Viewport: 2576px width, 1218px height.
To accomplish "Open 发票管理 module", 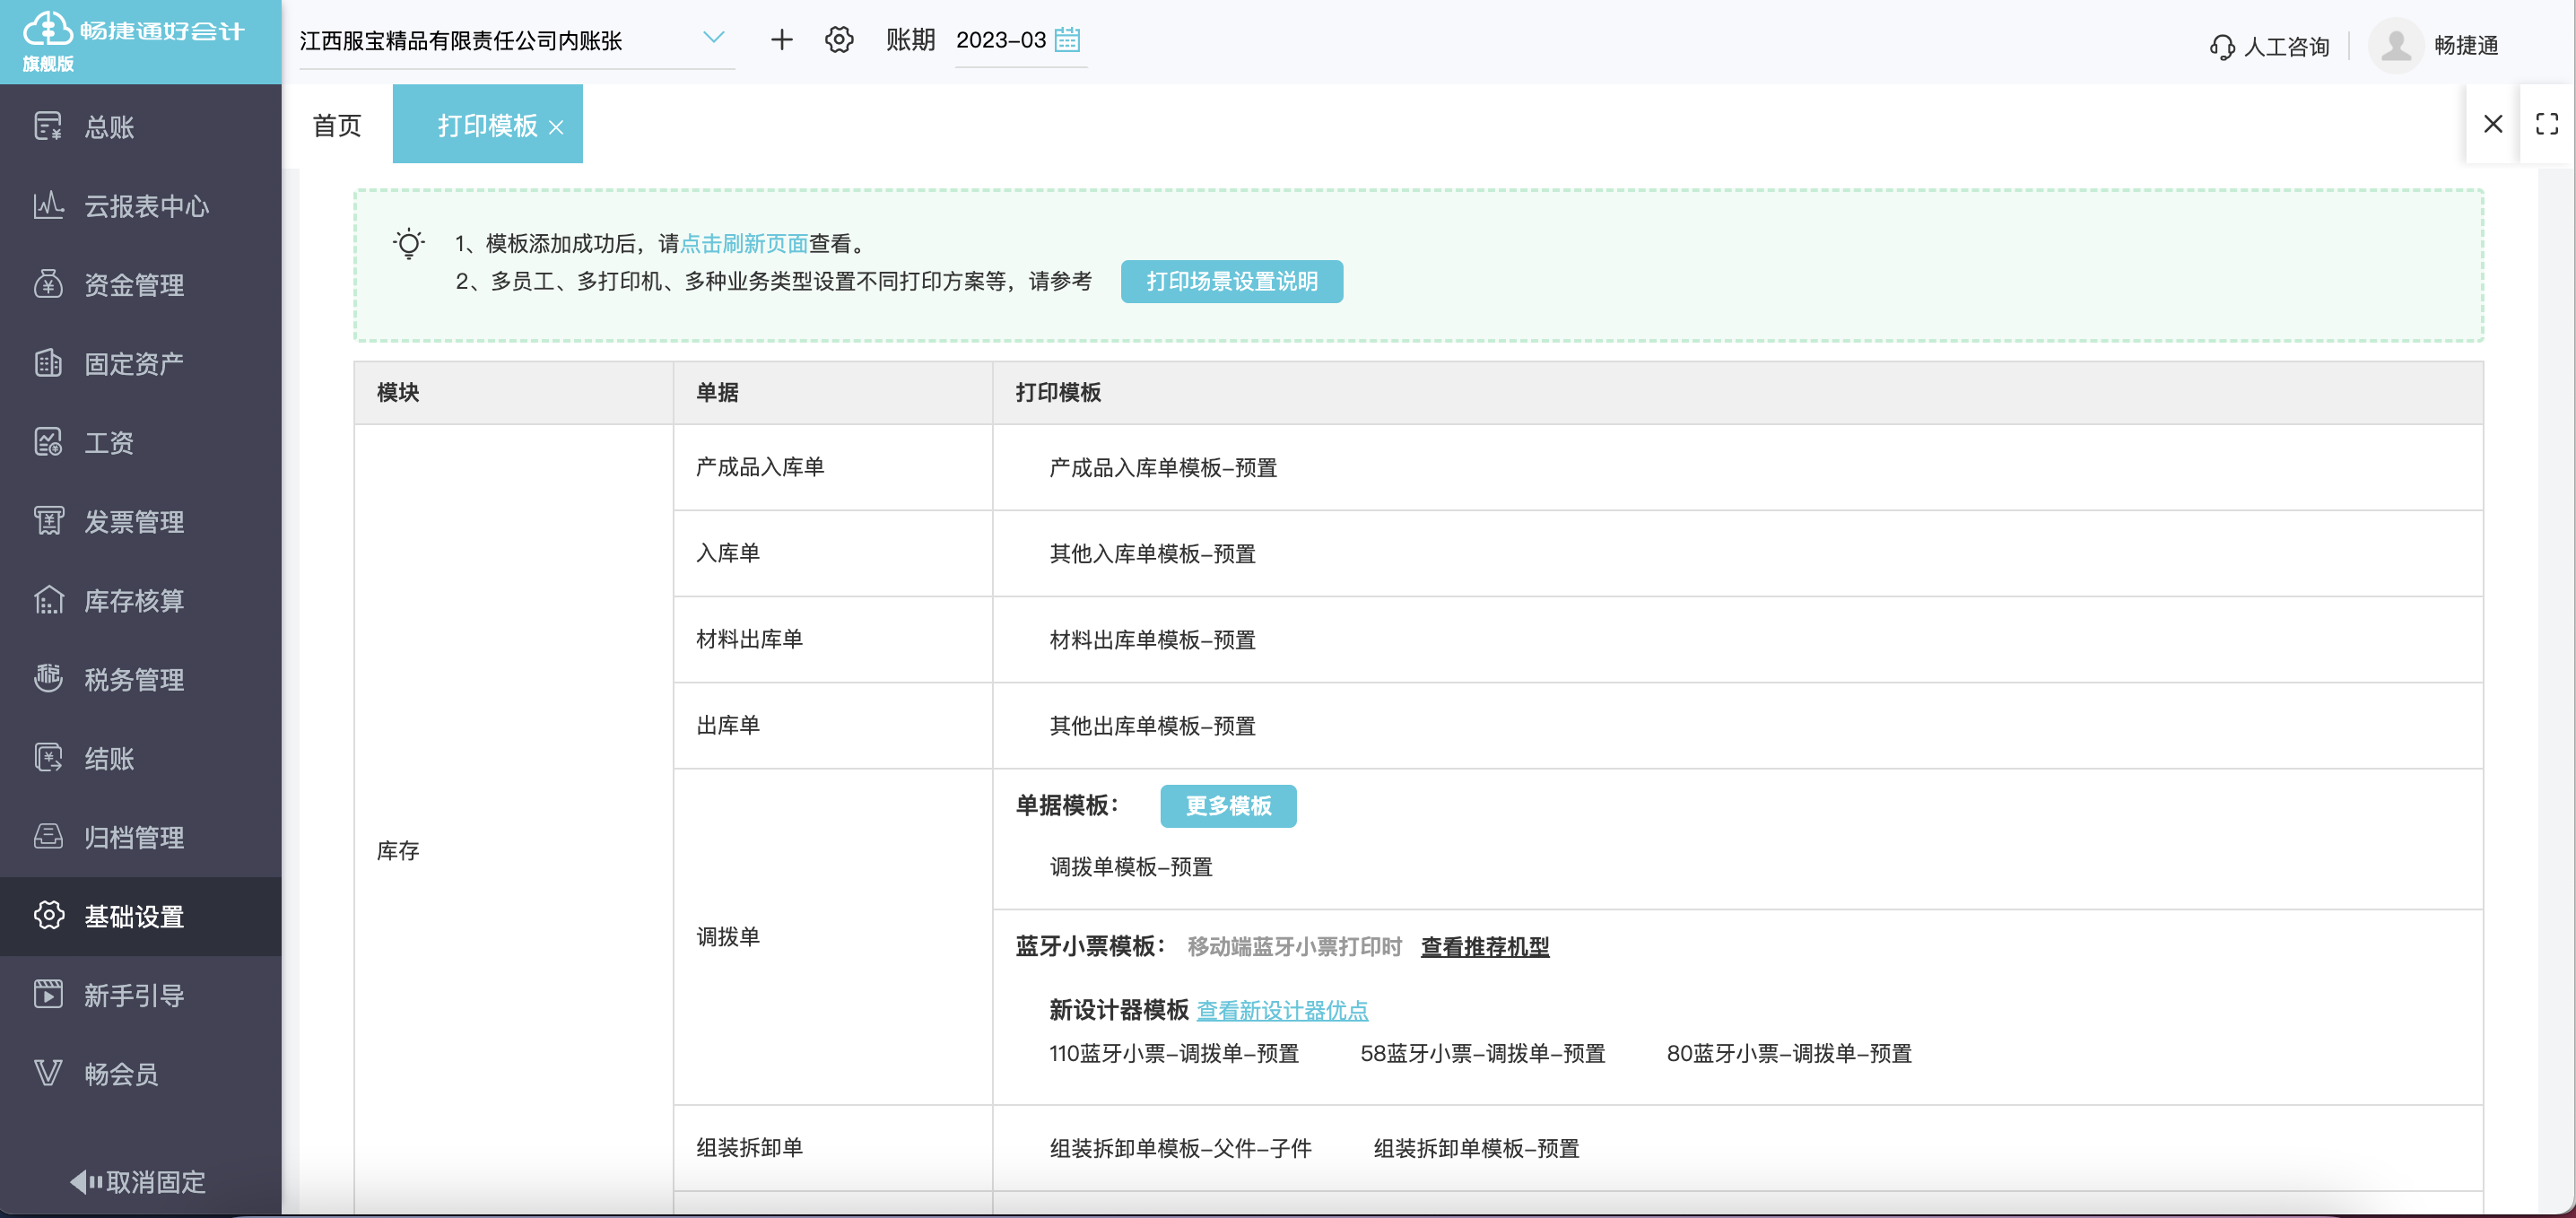I will [140, 521].
